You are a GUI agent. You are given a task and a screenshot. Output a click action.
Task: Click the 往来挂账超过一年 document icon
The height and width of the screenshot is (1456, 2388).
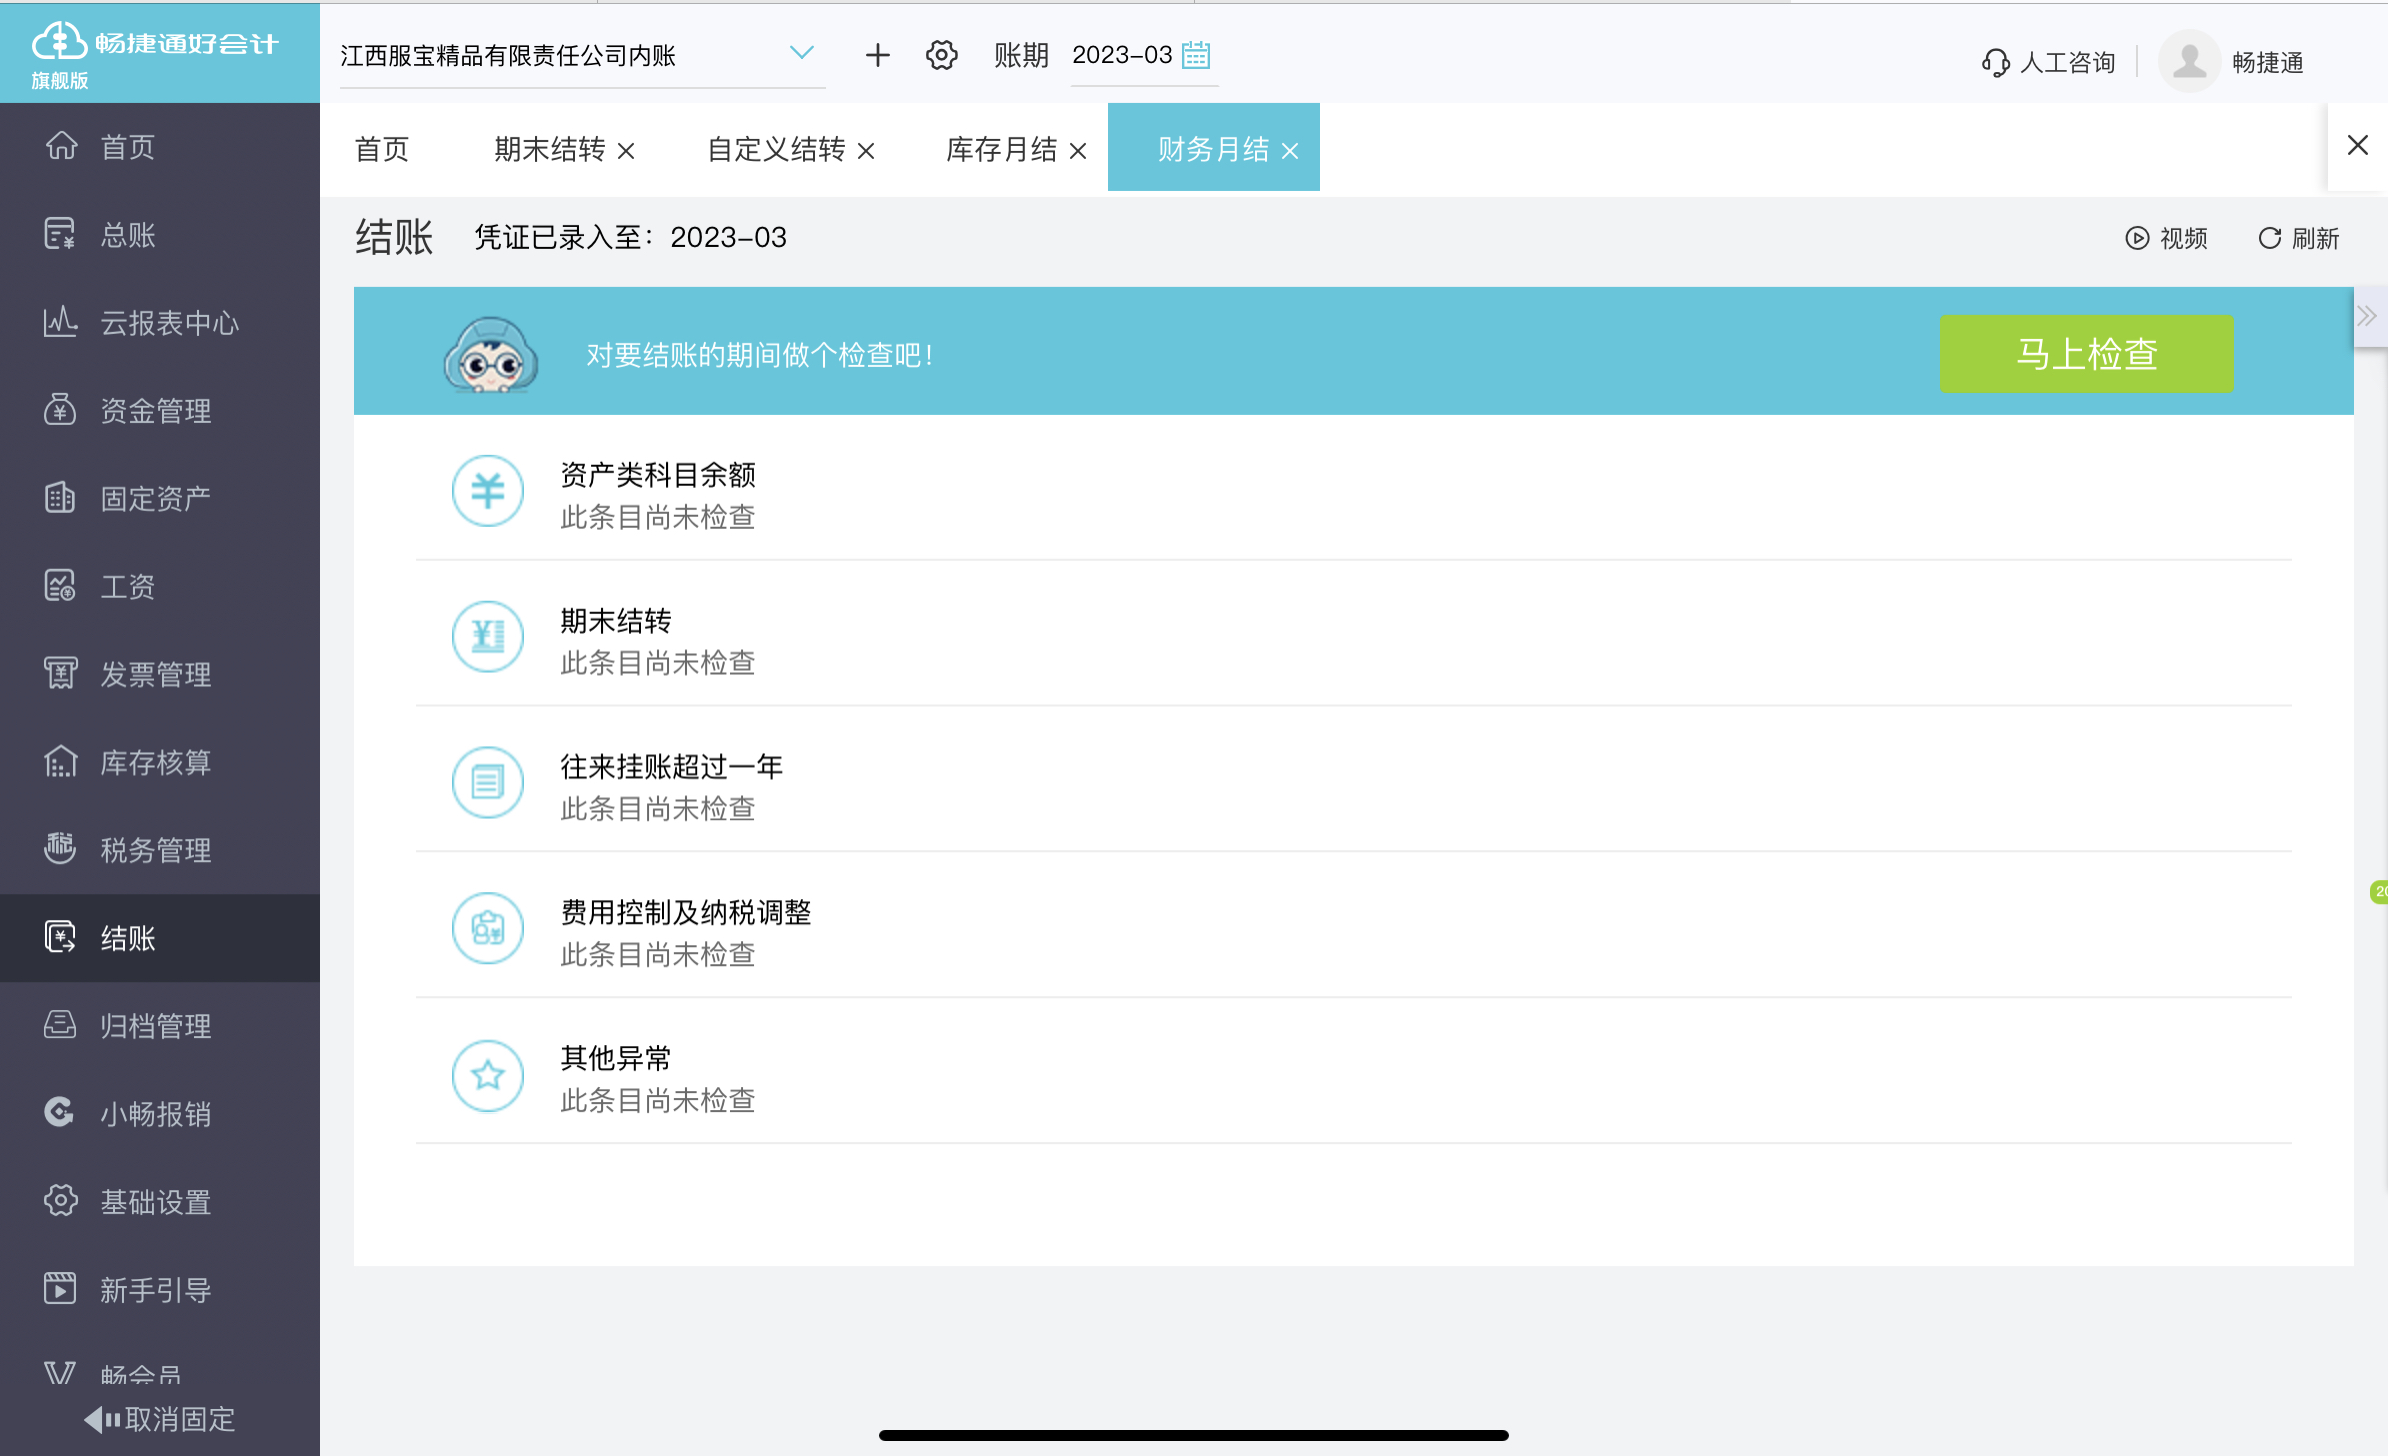(484, 781)
